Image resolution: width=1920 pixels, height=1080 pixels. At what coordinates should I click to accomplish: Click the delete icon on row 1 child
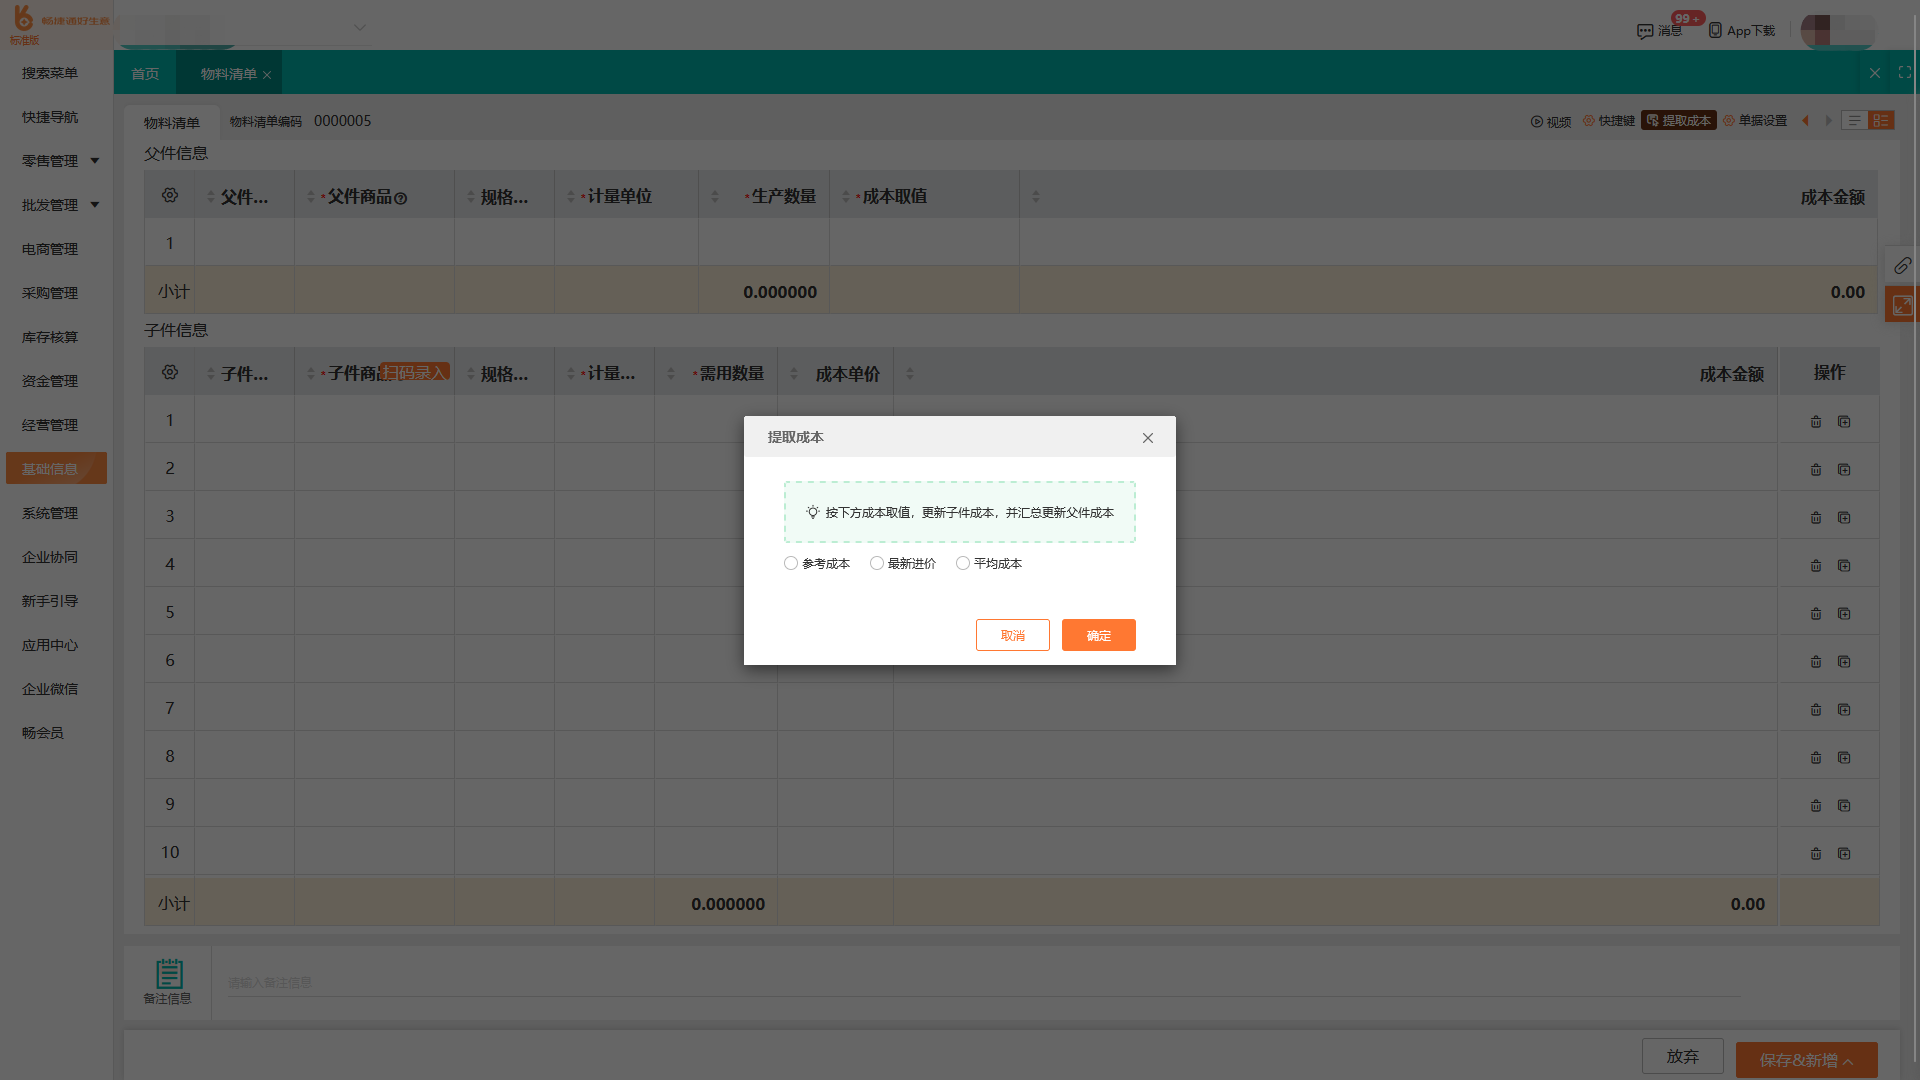point(1816,421)
